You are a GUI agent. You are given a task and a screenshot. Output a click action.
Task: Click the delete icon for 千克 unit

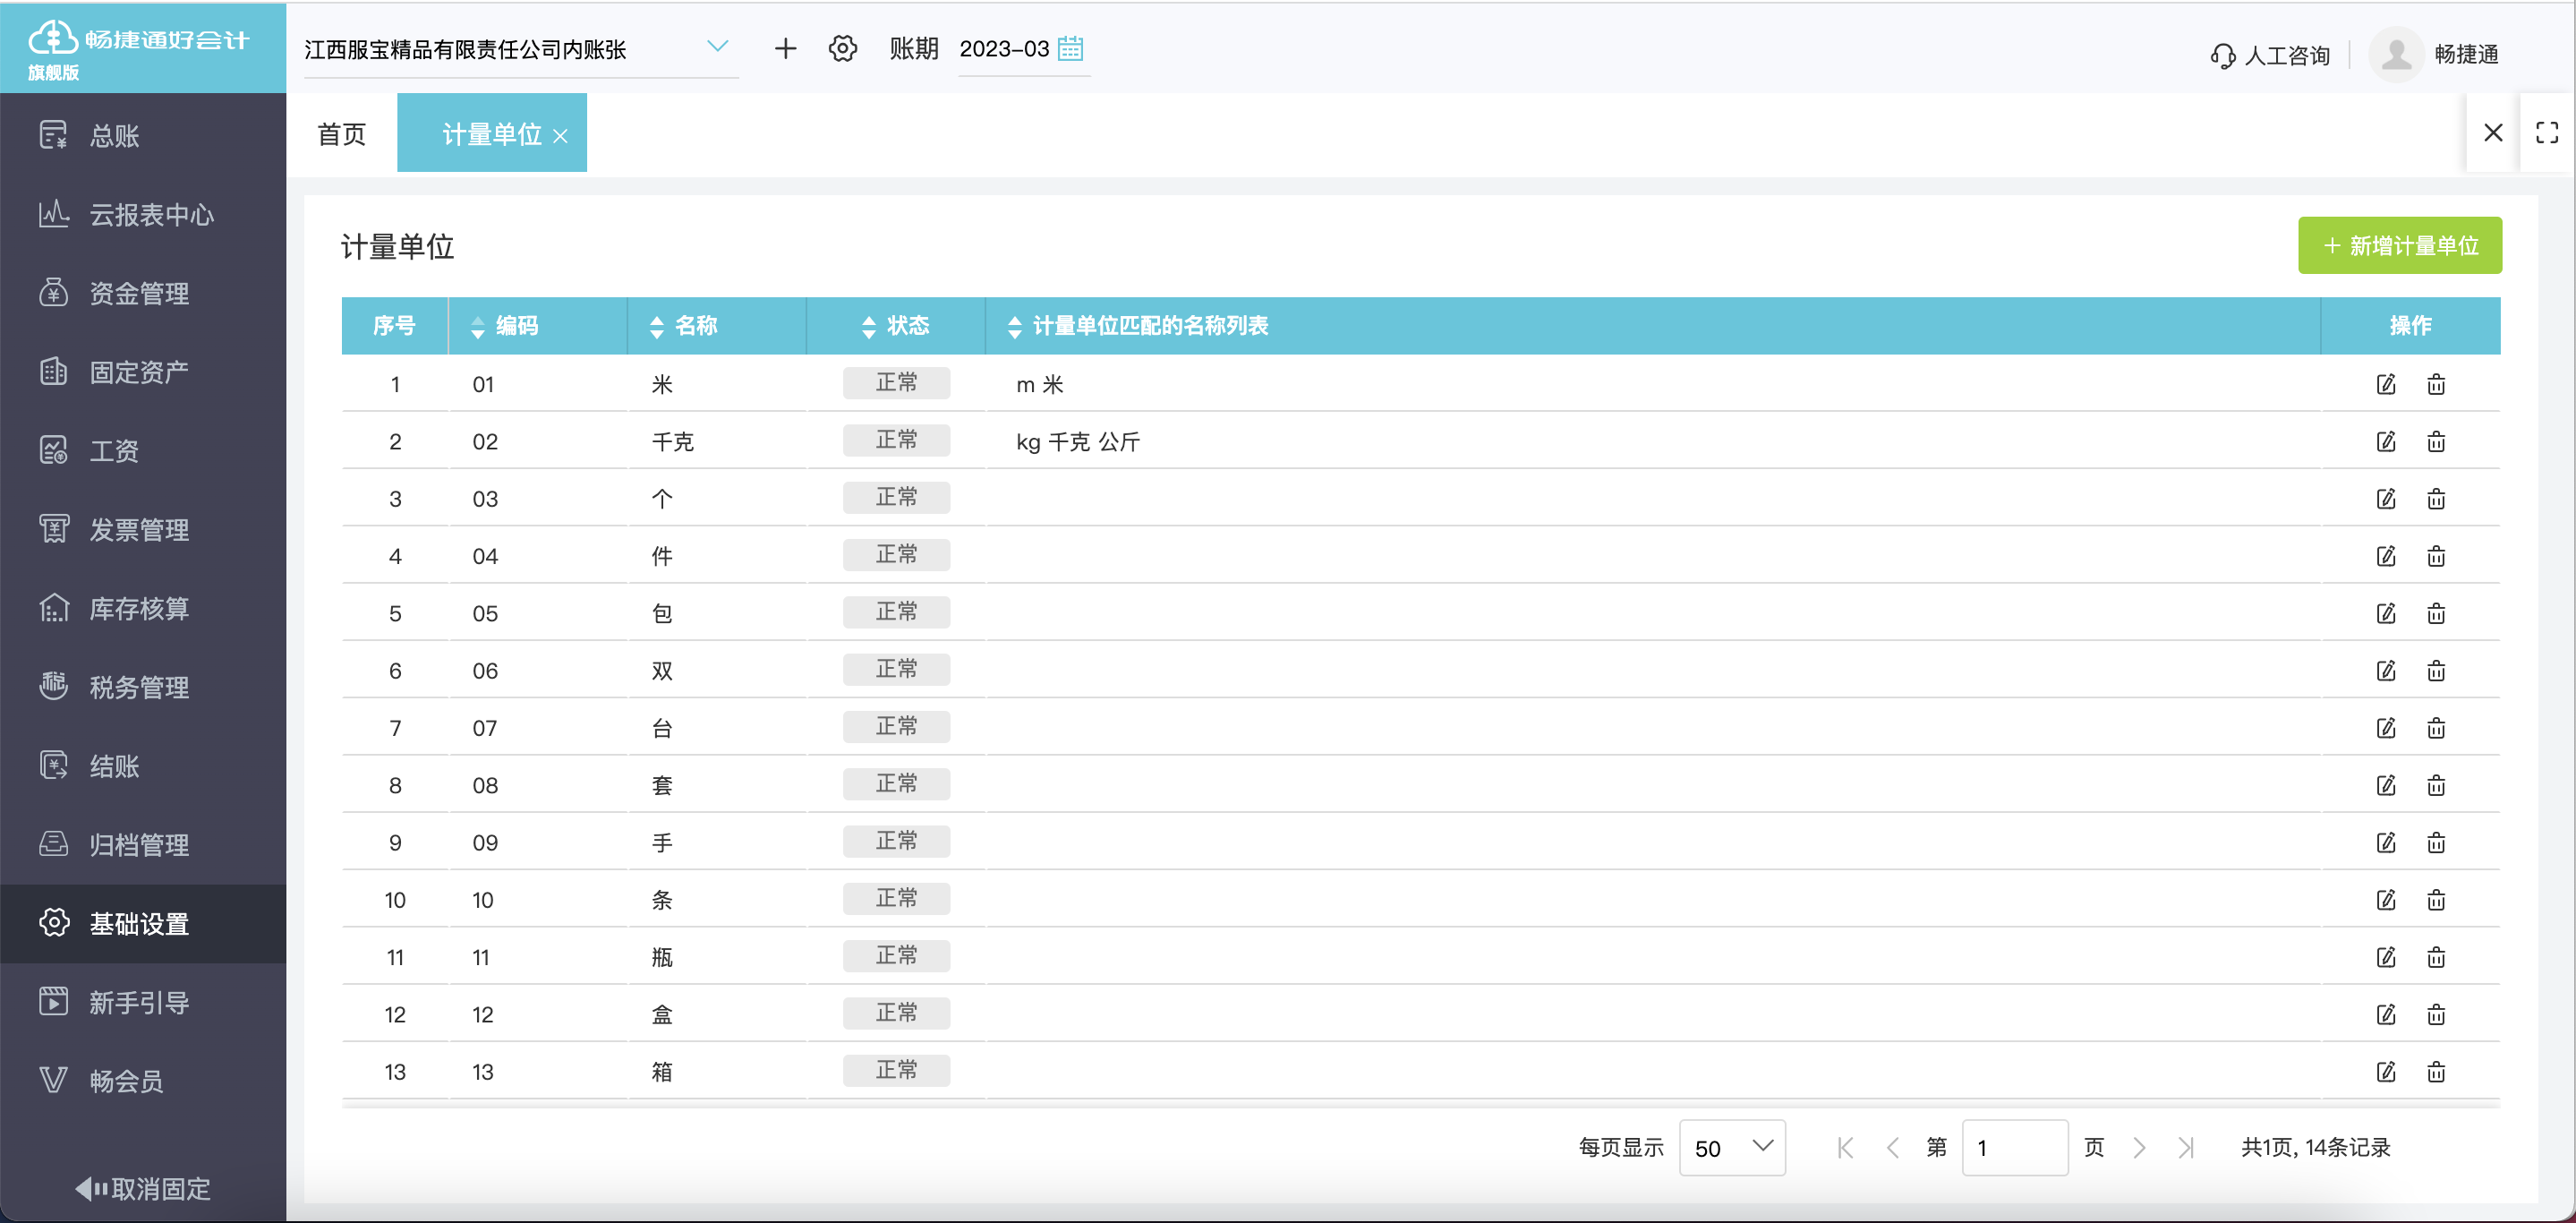pos(2436,440)
